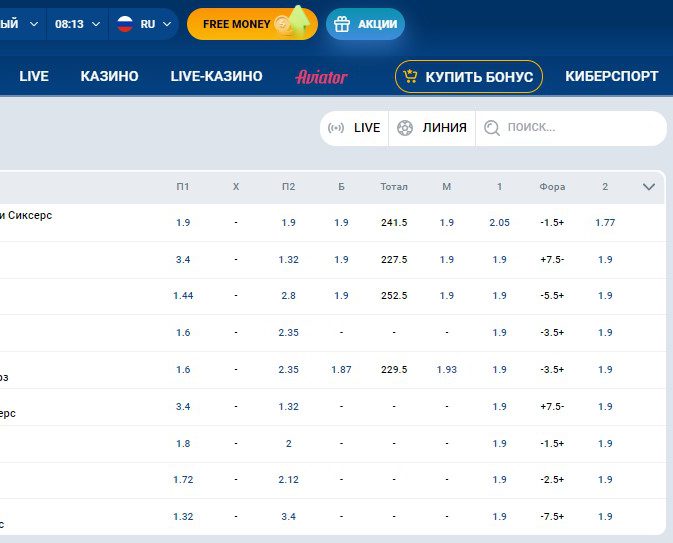This screenshot has width=673, height=543.
Task: Expand the odds table columns chevron
Action: tap(648, 186)
